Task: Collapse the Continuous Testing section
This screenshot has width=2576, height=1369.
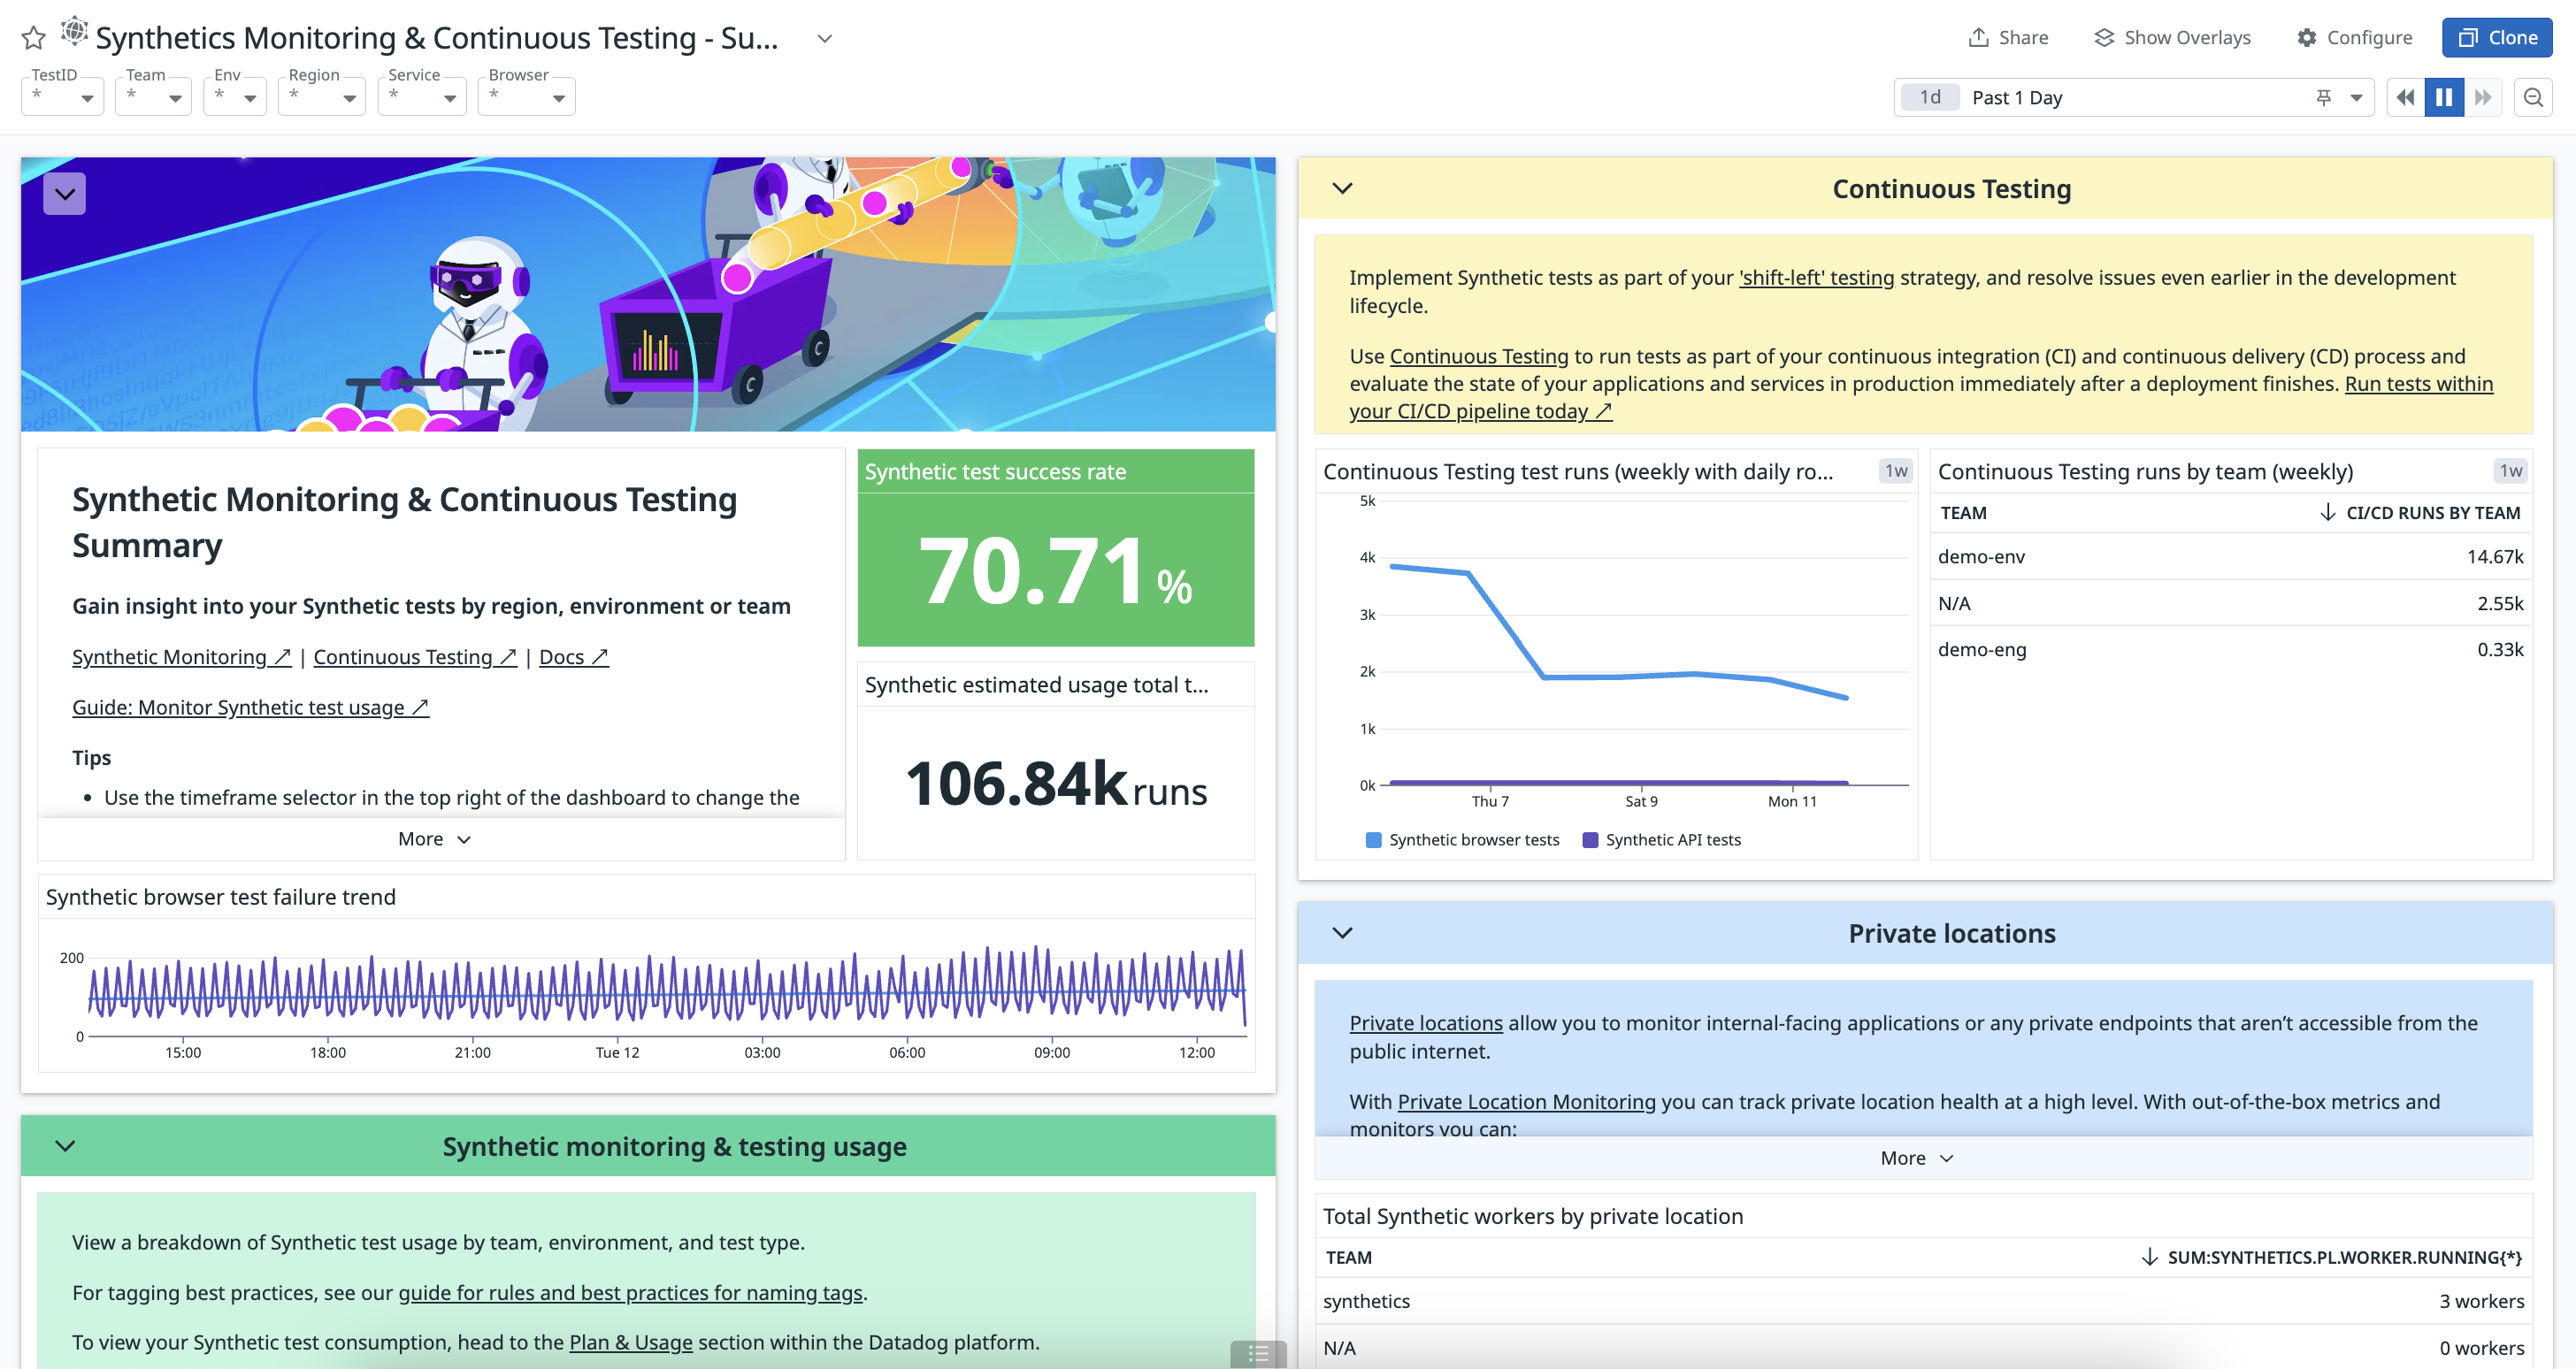Action: 1342,188
